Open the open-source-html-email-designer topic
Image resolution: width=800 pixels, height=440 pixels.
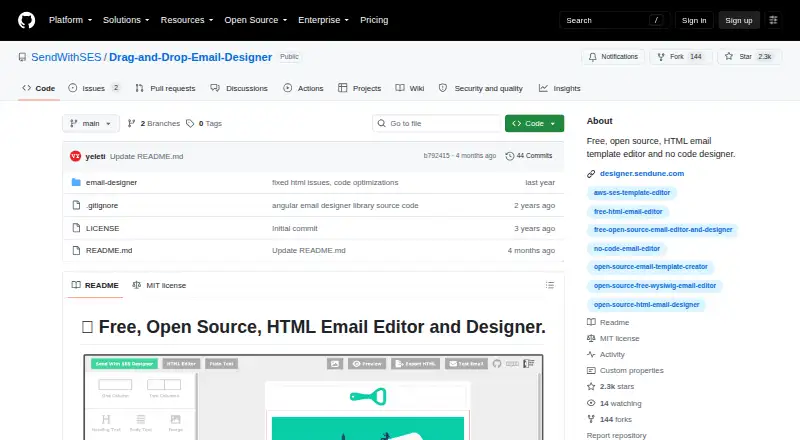point(646,305)
